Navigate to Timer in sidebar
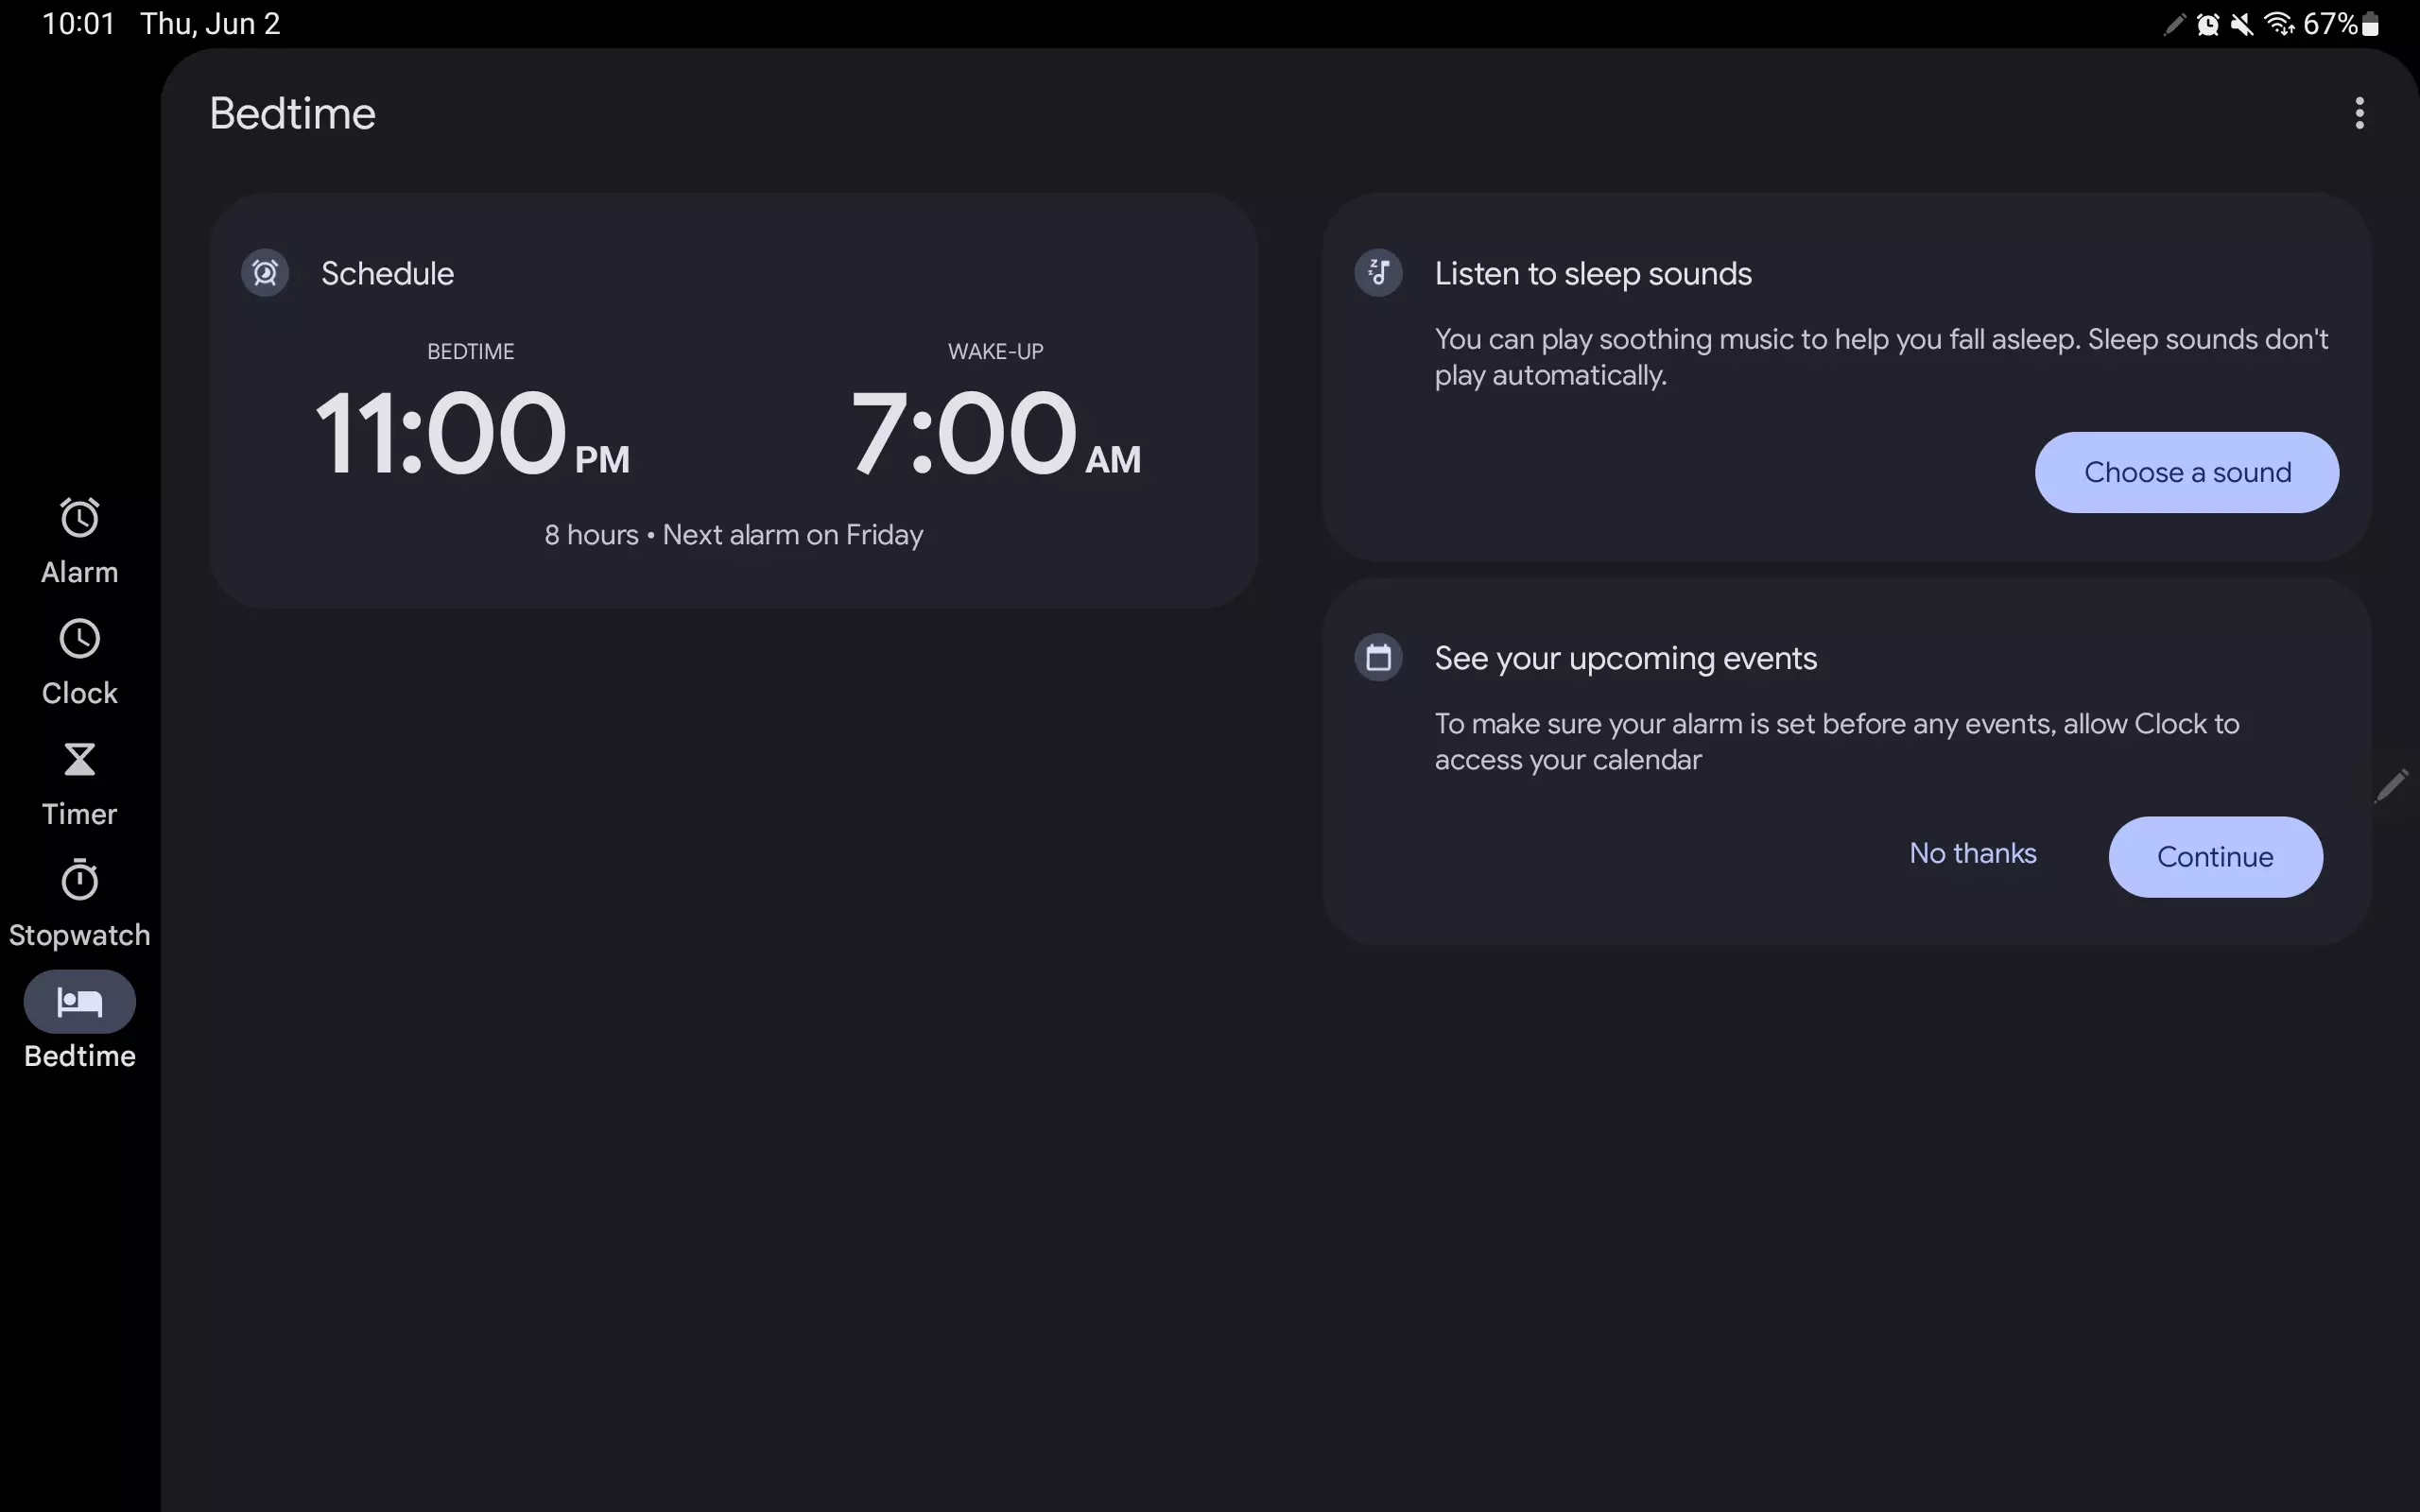Image resolution: width=2420 pixels, height=1512 pixels. click(78, 782)
